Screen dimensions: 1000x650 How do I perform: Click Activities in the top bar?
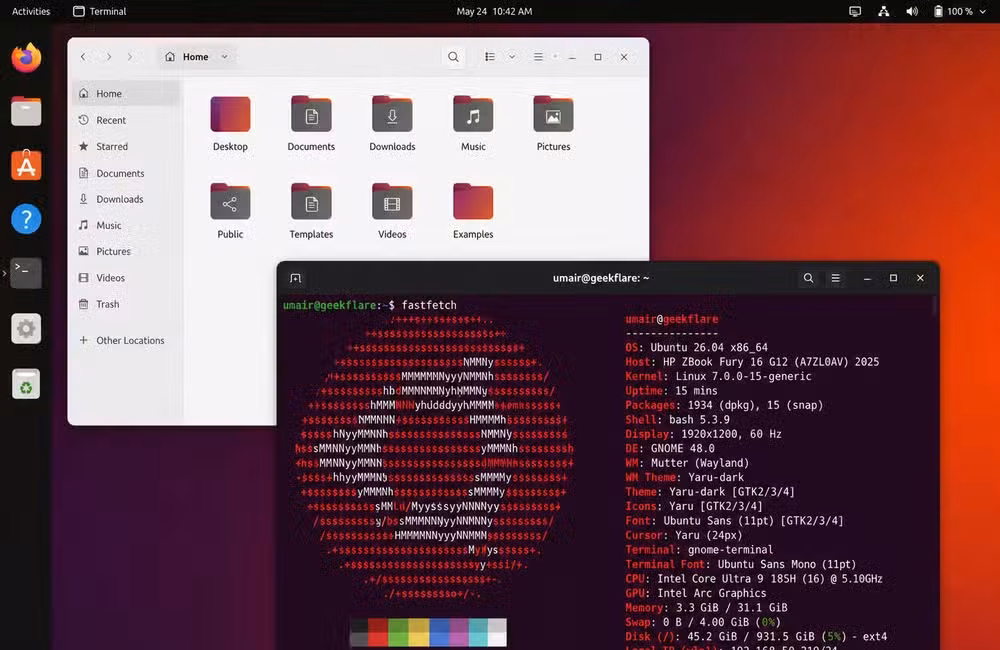click(31, 11)
